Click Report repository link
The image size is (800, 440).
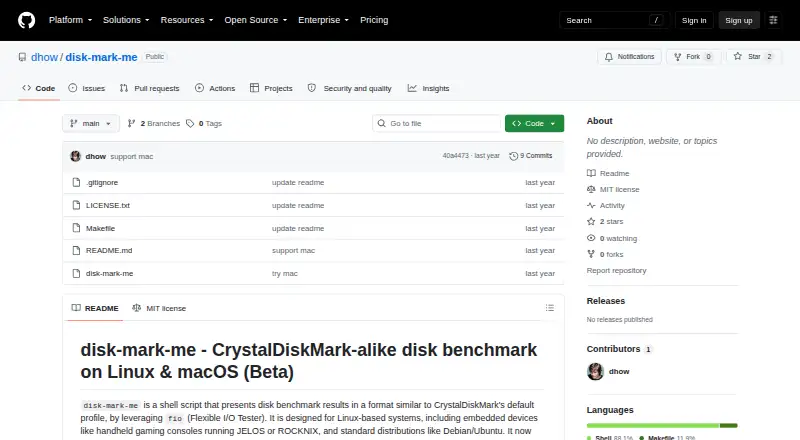pos(616,271)
